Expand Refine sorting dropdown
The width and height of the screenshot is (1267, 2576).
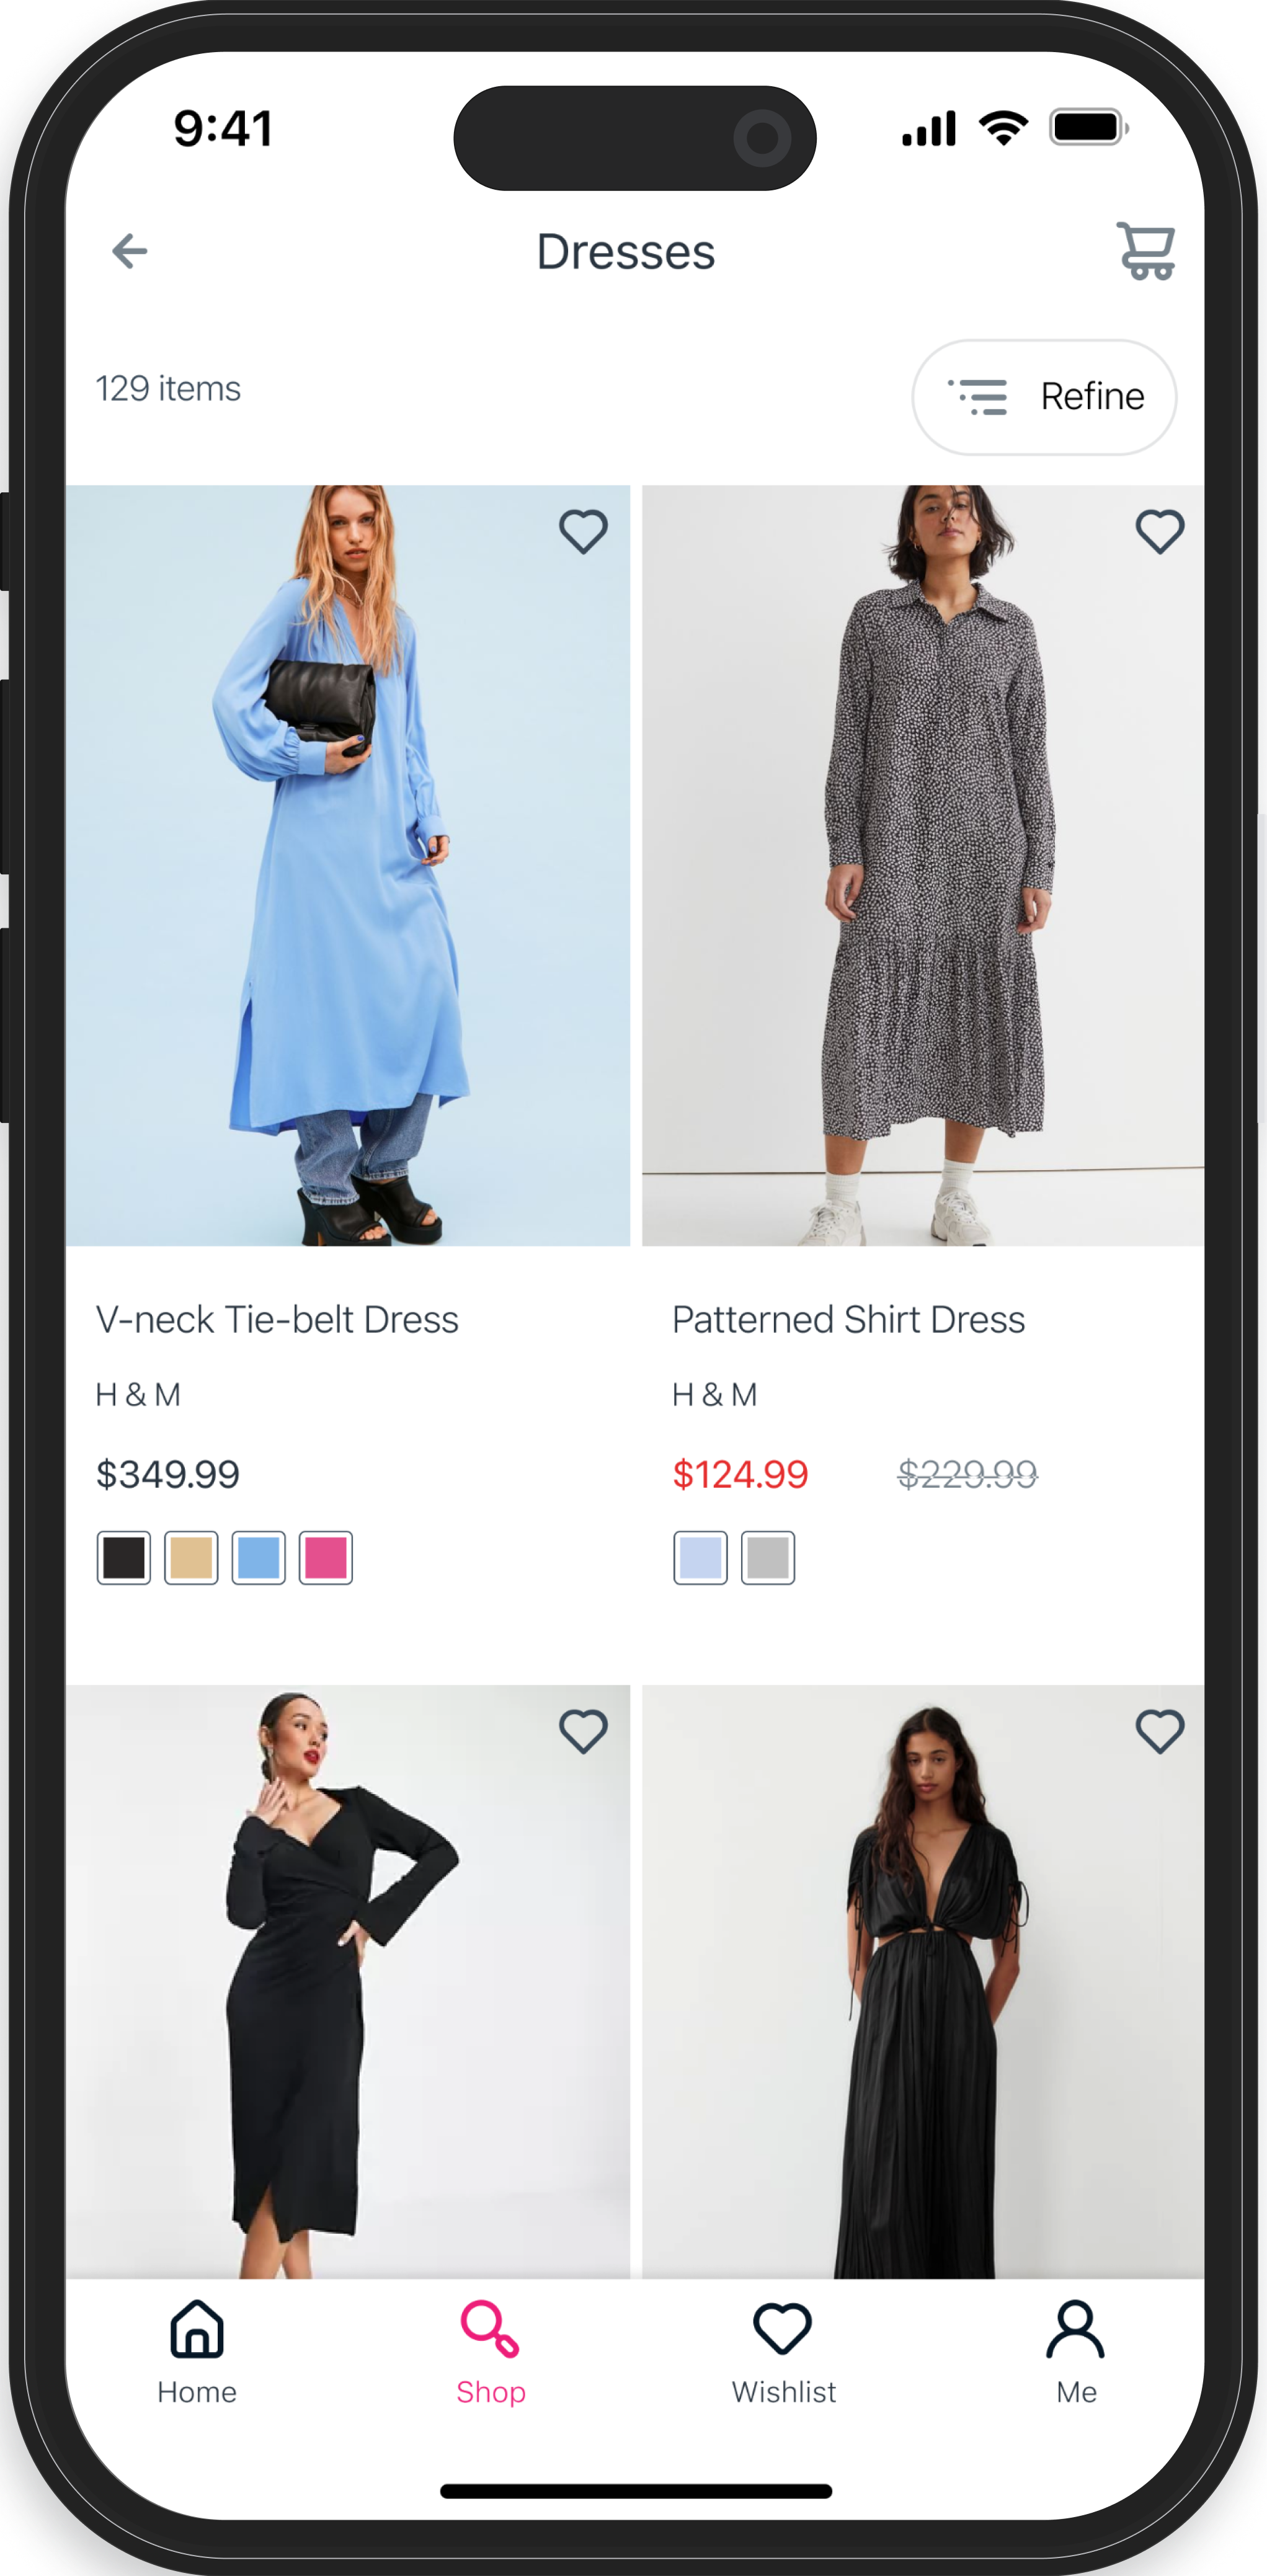[x=1044, y=396]
